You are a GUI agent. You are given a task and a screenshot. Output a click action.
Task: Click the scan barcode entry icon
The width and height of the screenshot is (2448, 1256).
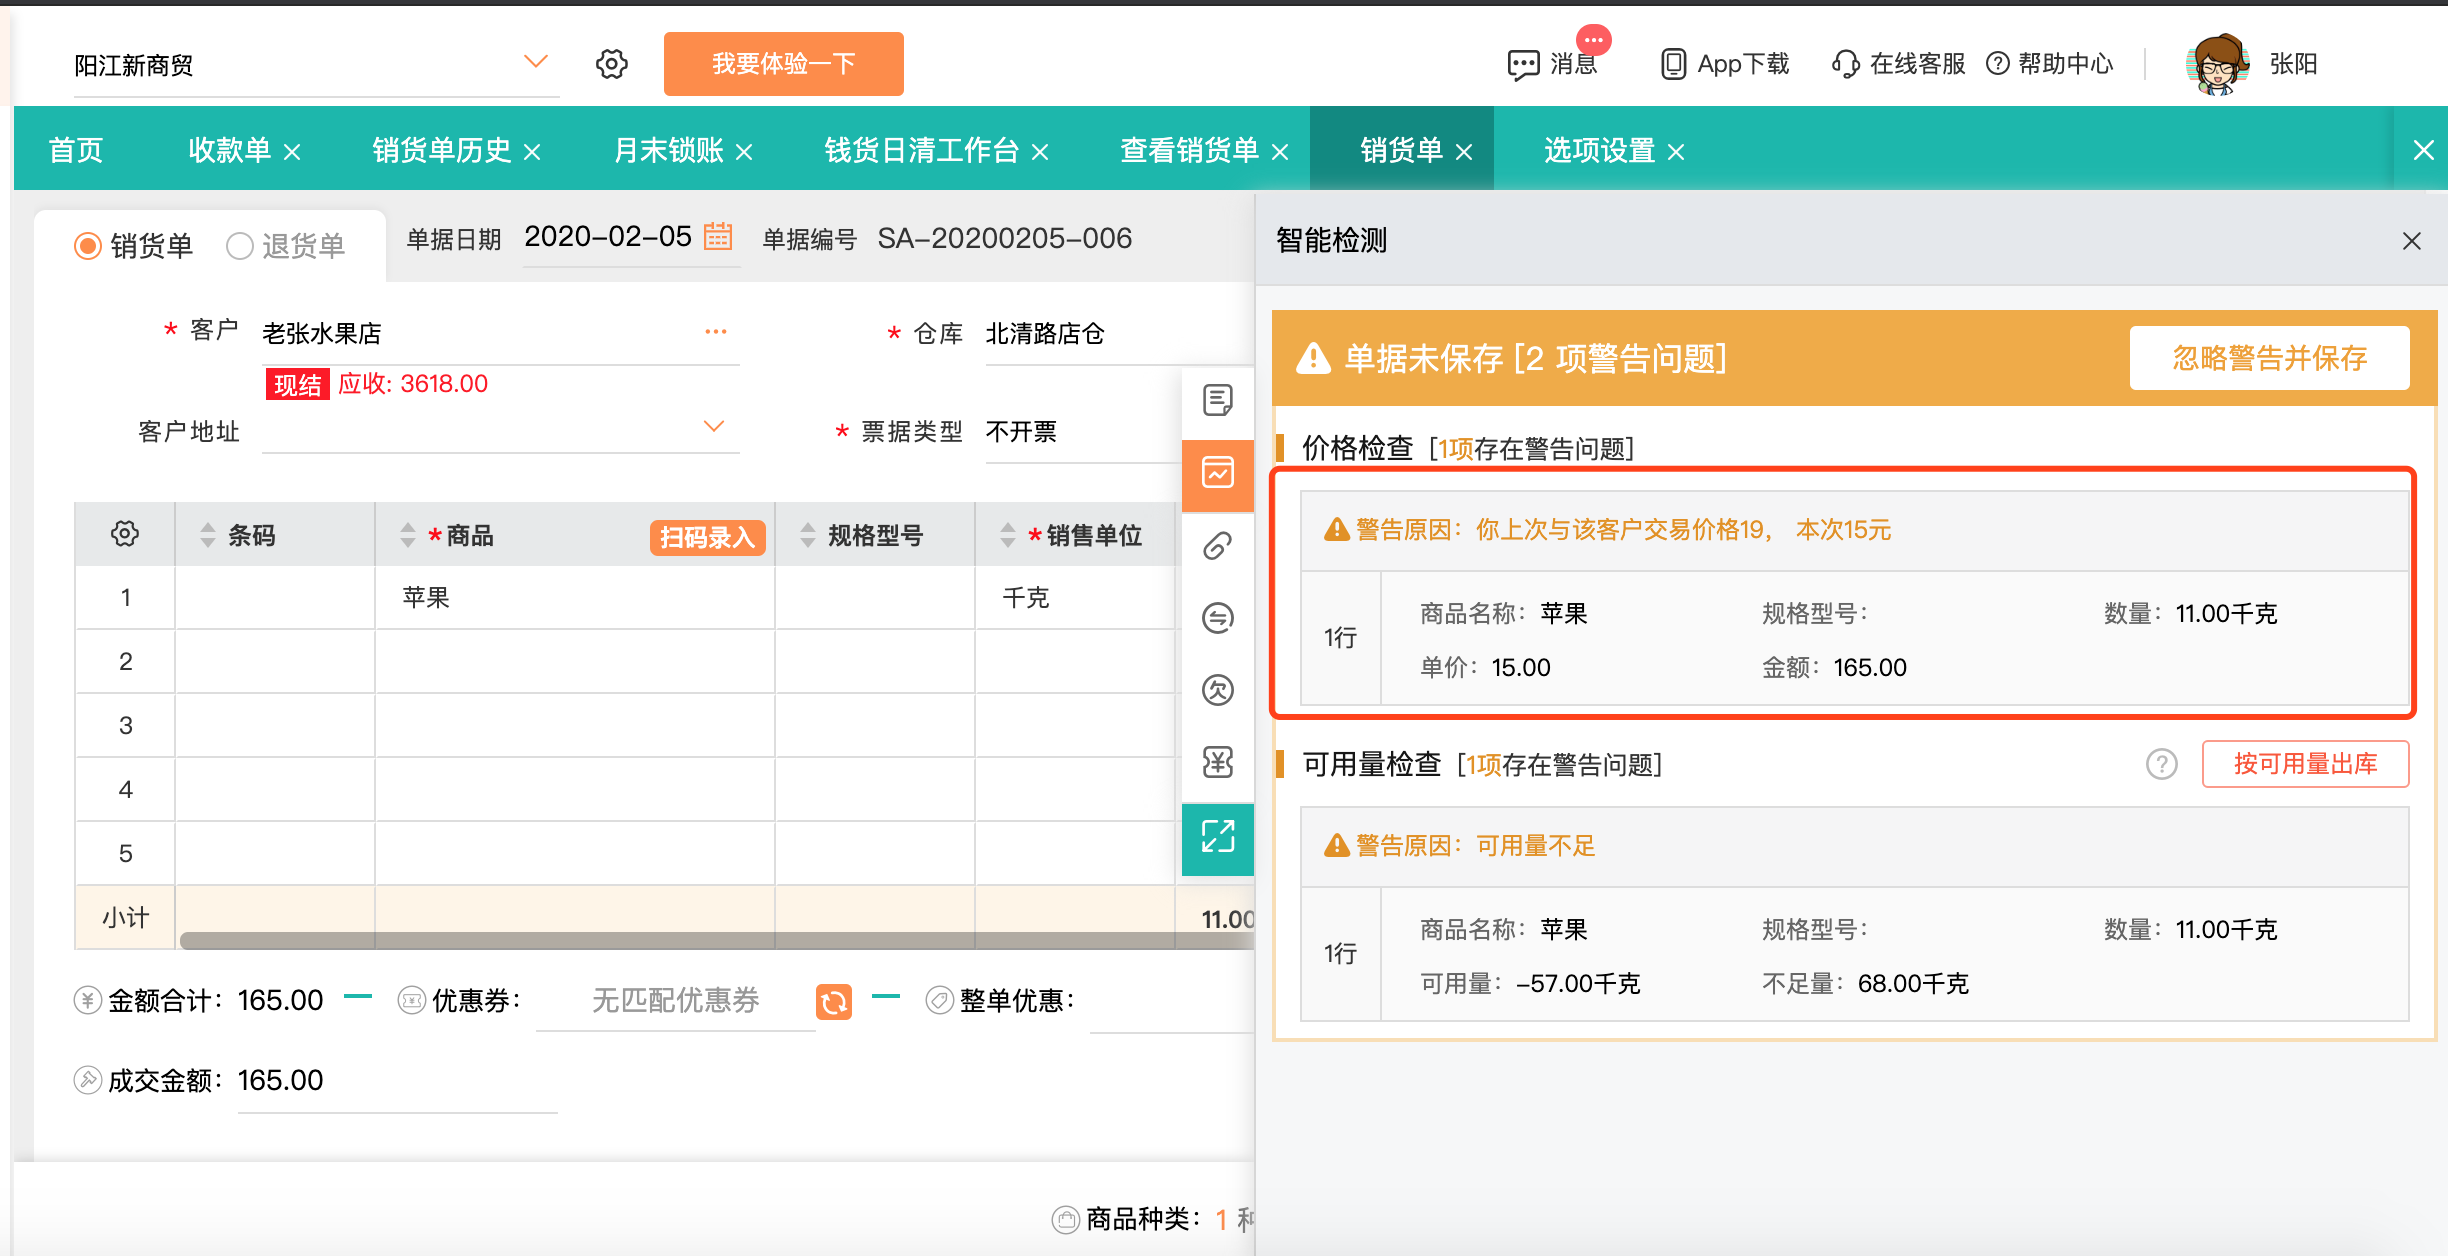pyautogui.click(x=706, y=535)
